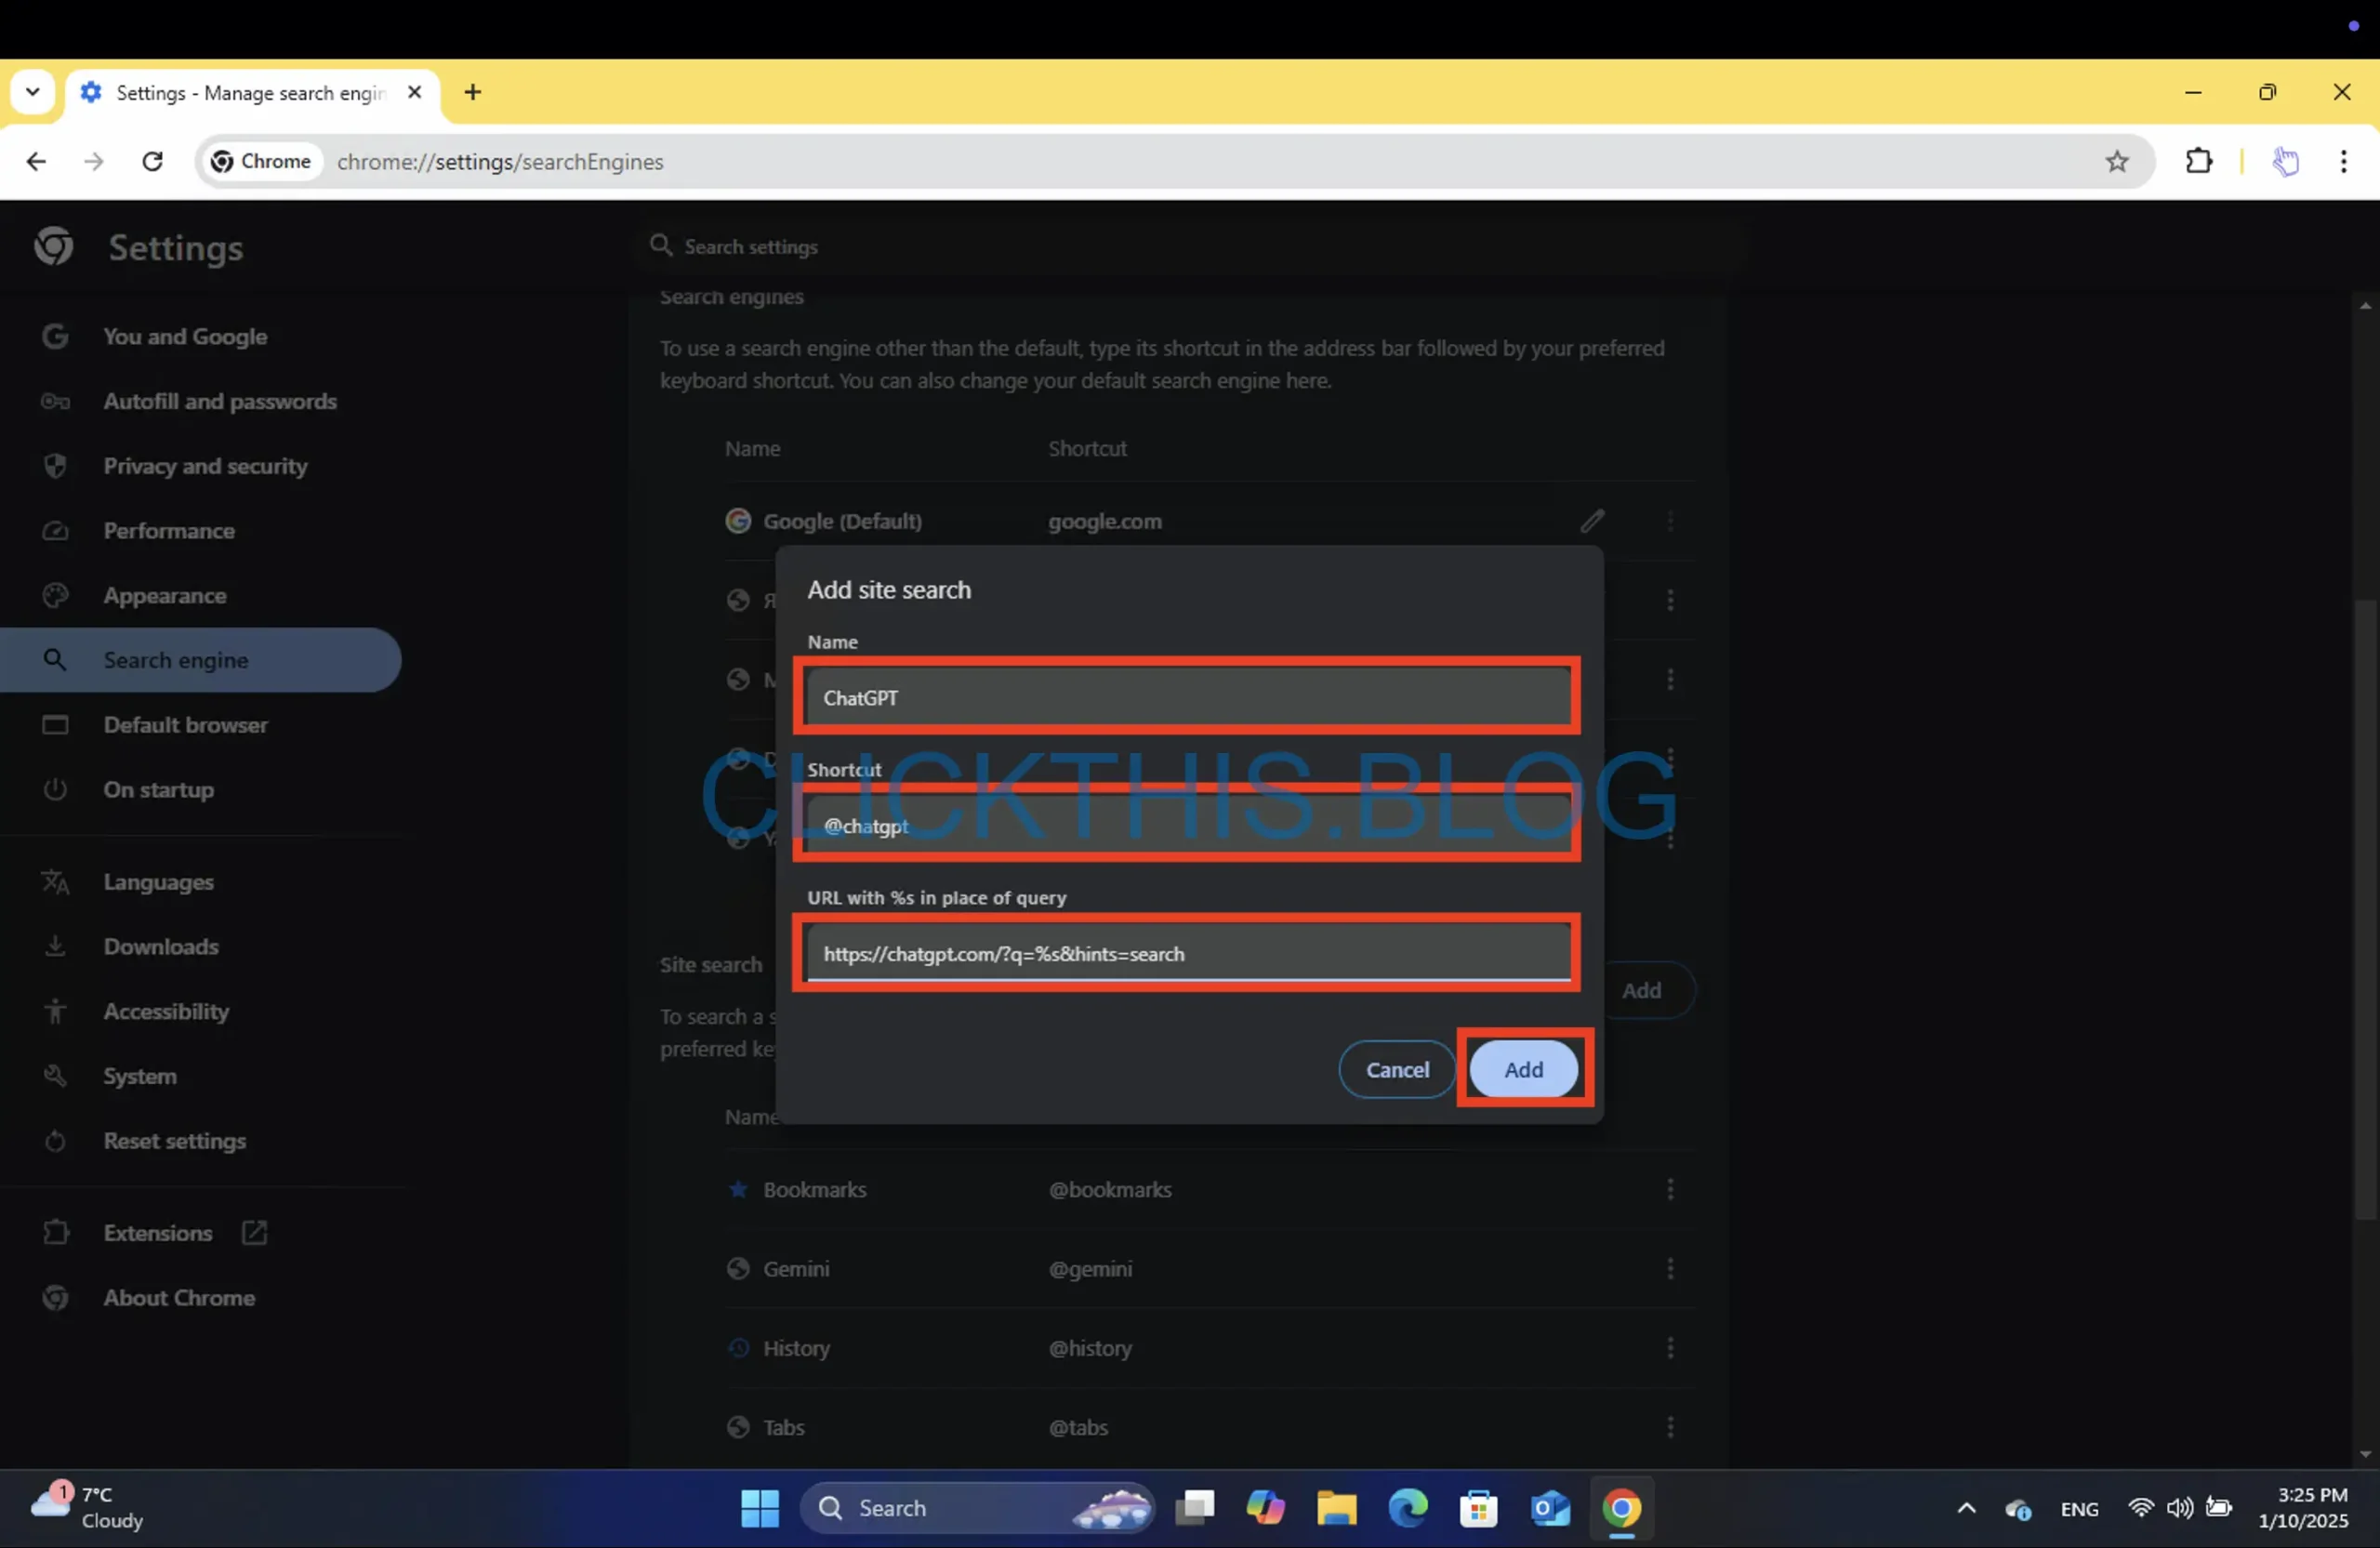Open the Windows Start menu
The width and height of the screenshot is (2380, 1548).
click(760, 1508)
